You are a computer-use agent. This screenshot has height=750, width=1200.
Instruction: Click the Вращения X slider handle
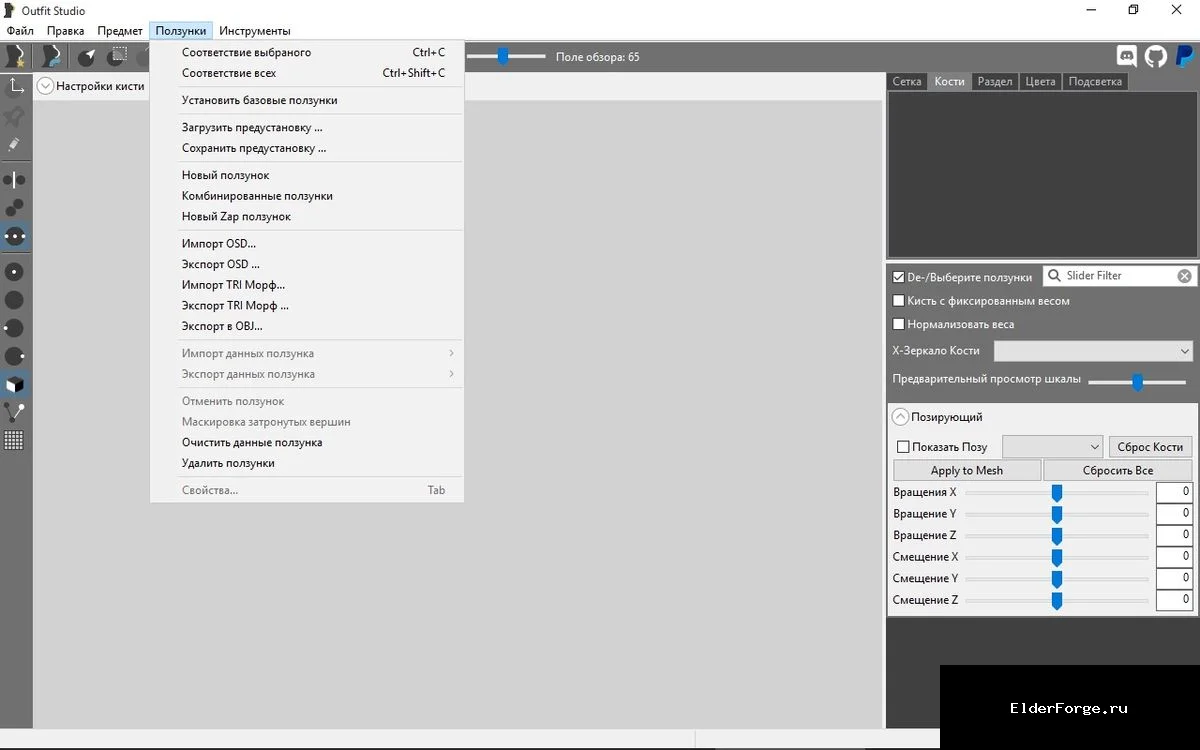click(x=1056, y=493)
